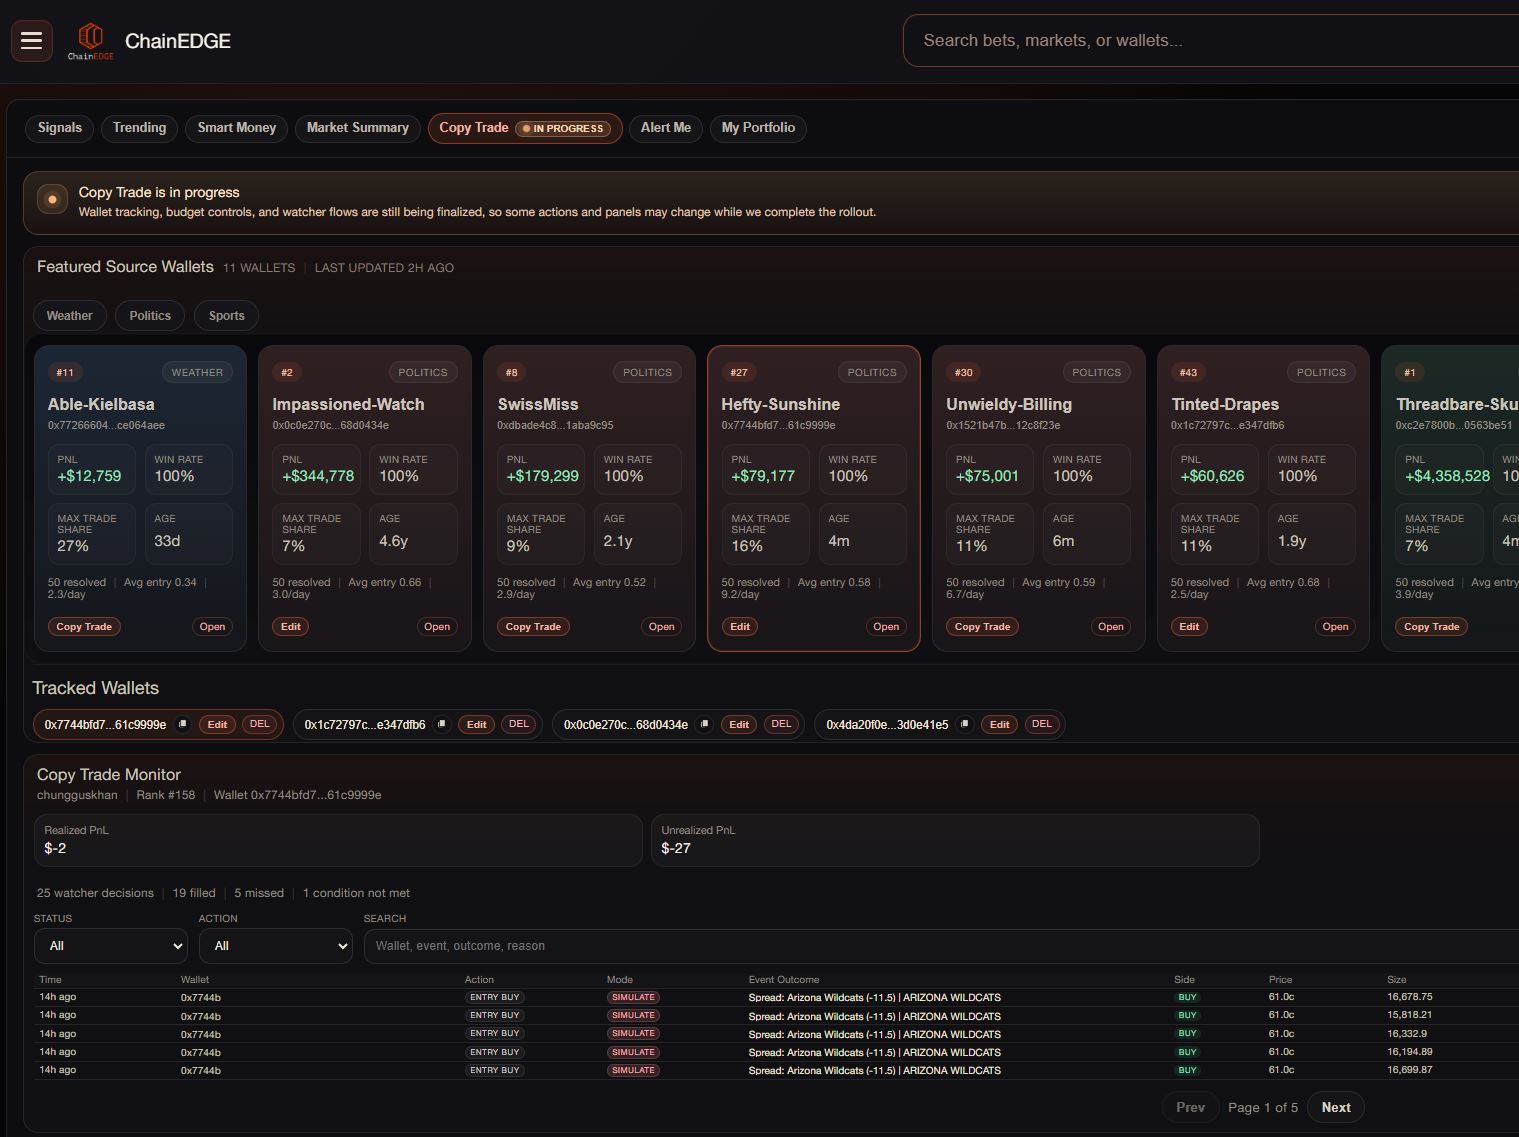Copy address of wallet 0x0c0e270c

coord(703,724)
